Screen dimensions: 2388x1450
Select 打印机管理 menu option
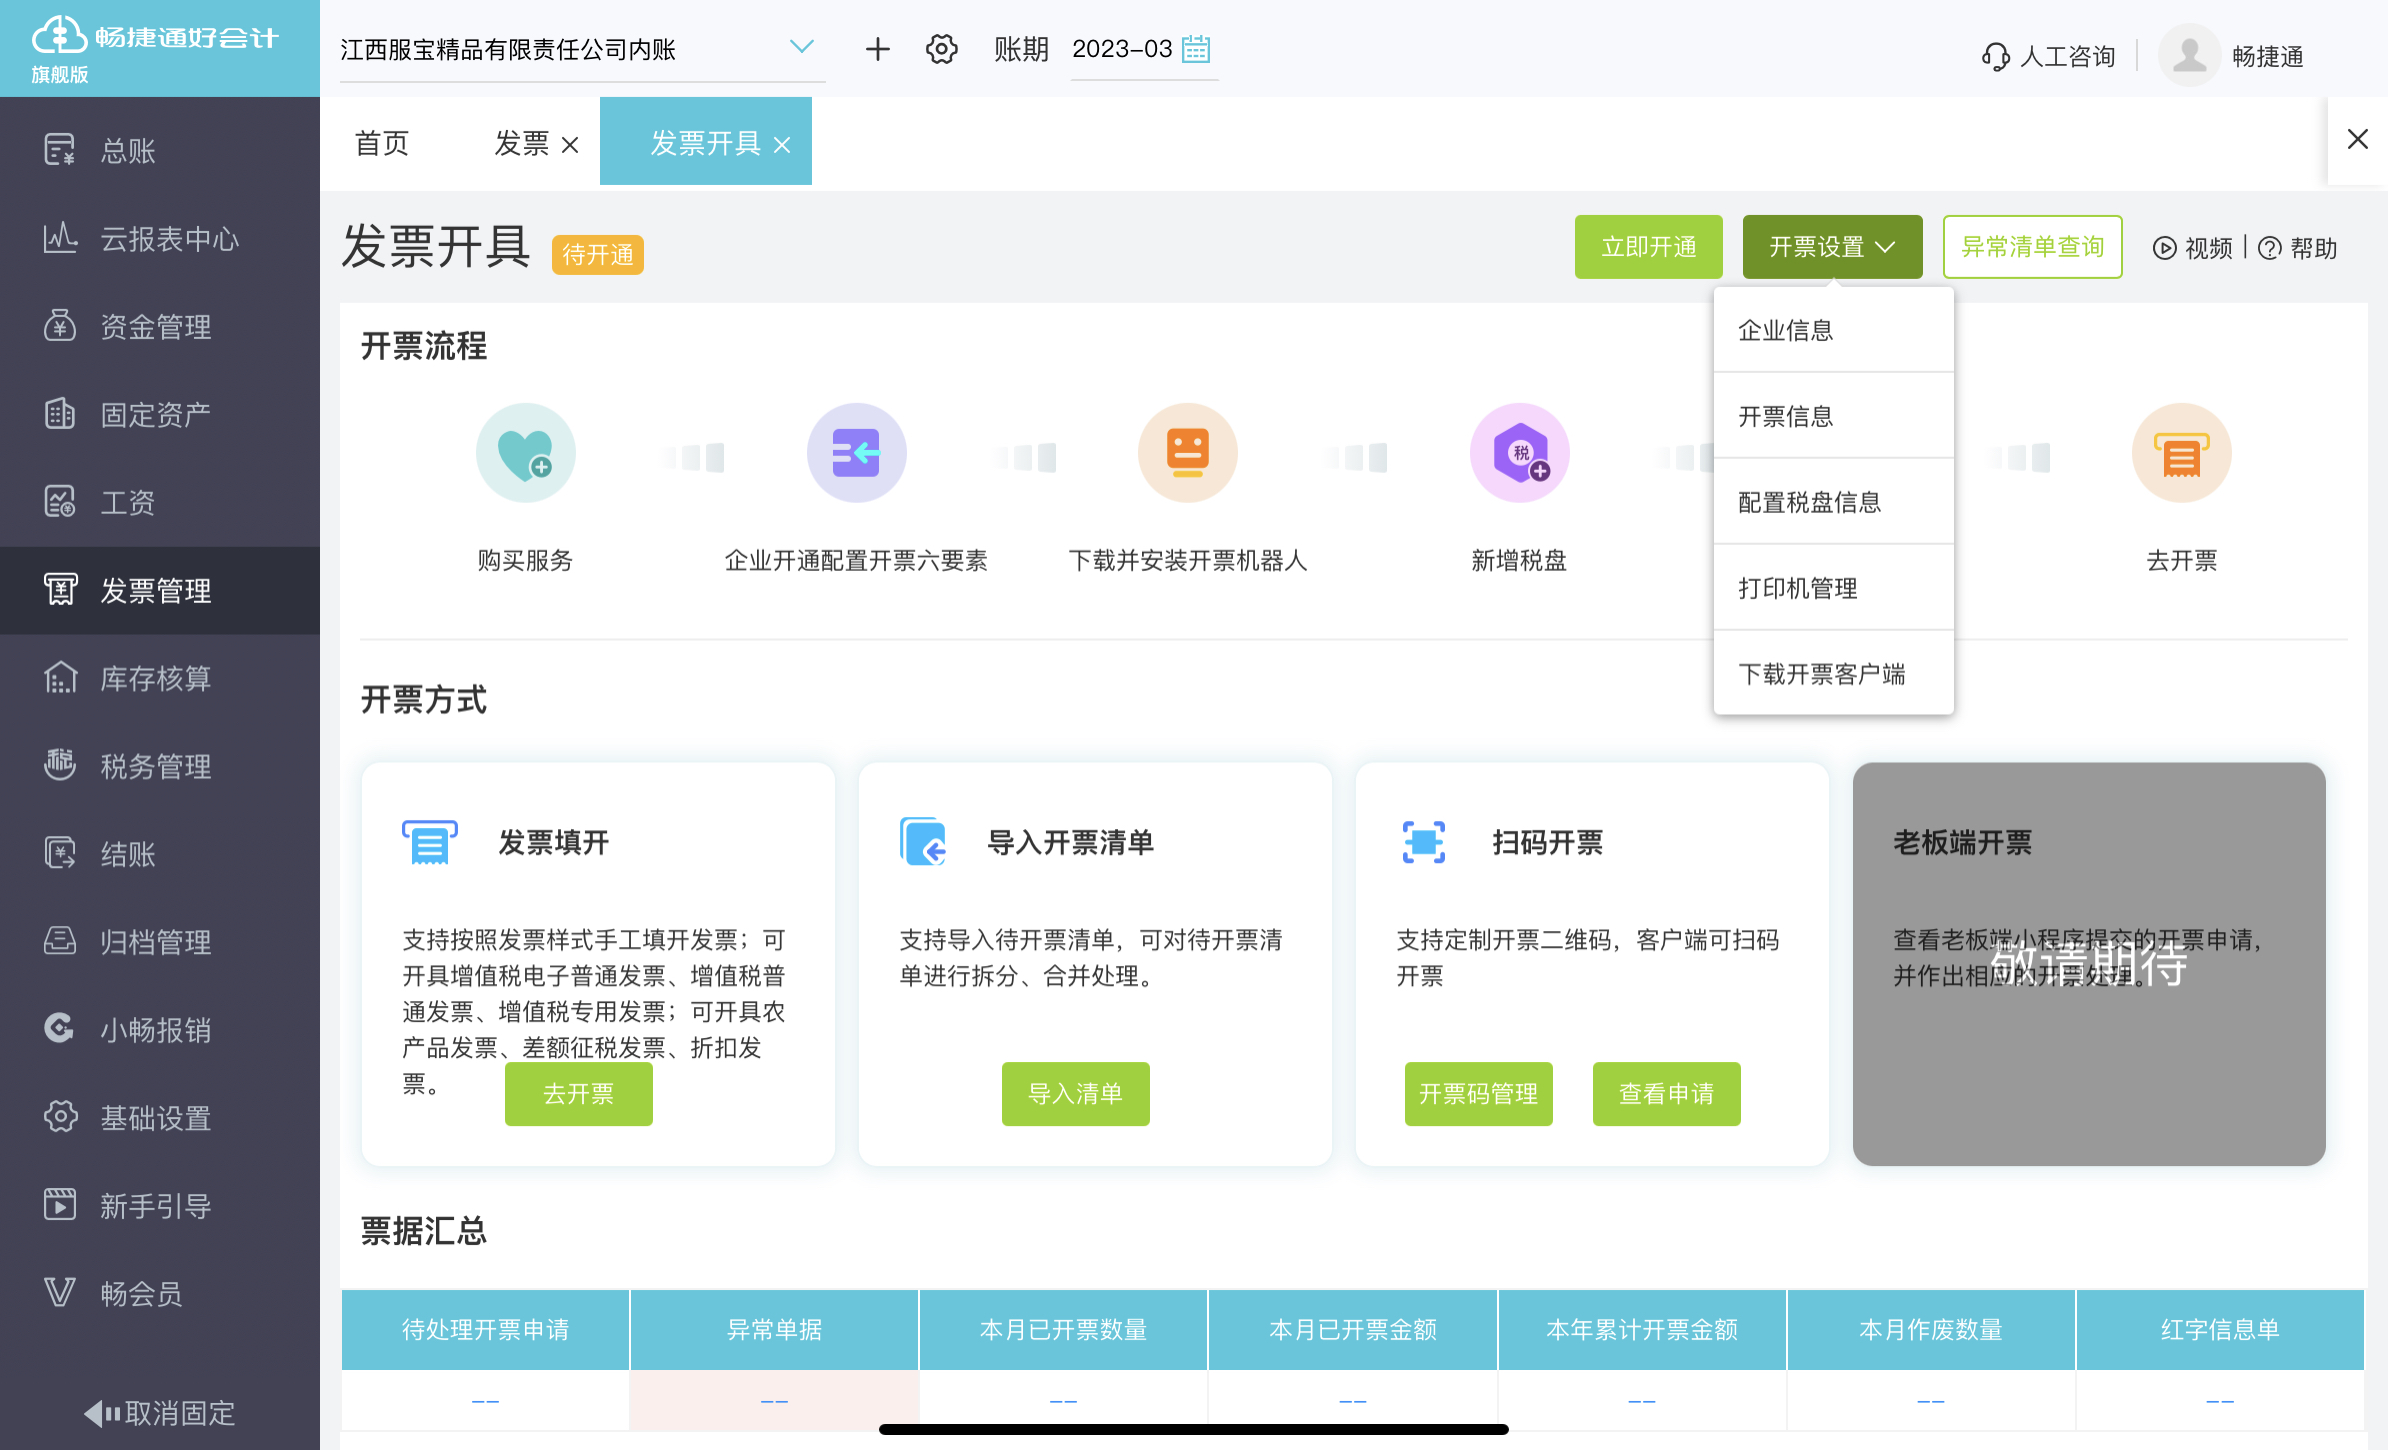click(1834, 589)
